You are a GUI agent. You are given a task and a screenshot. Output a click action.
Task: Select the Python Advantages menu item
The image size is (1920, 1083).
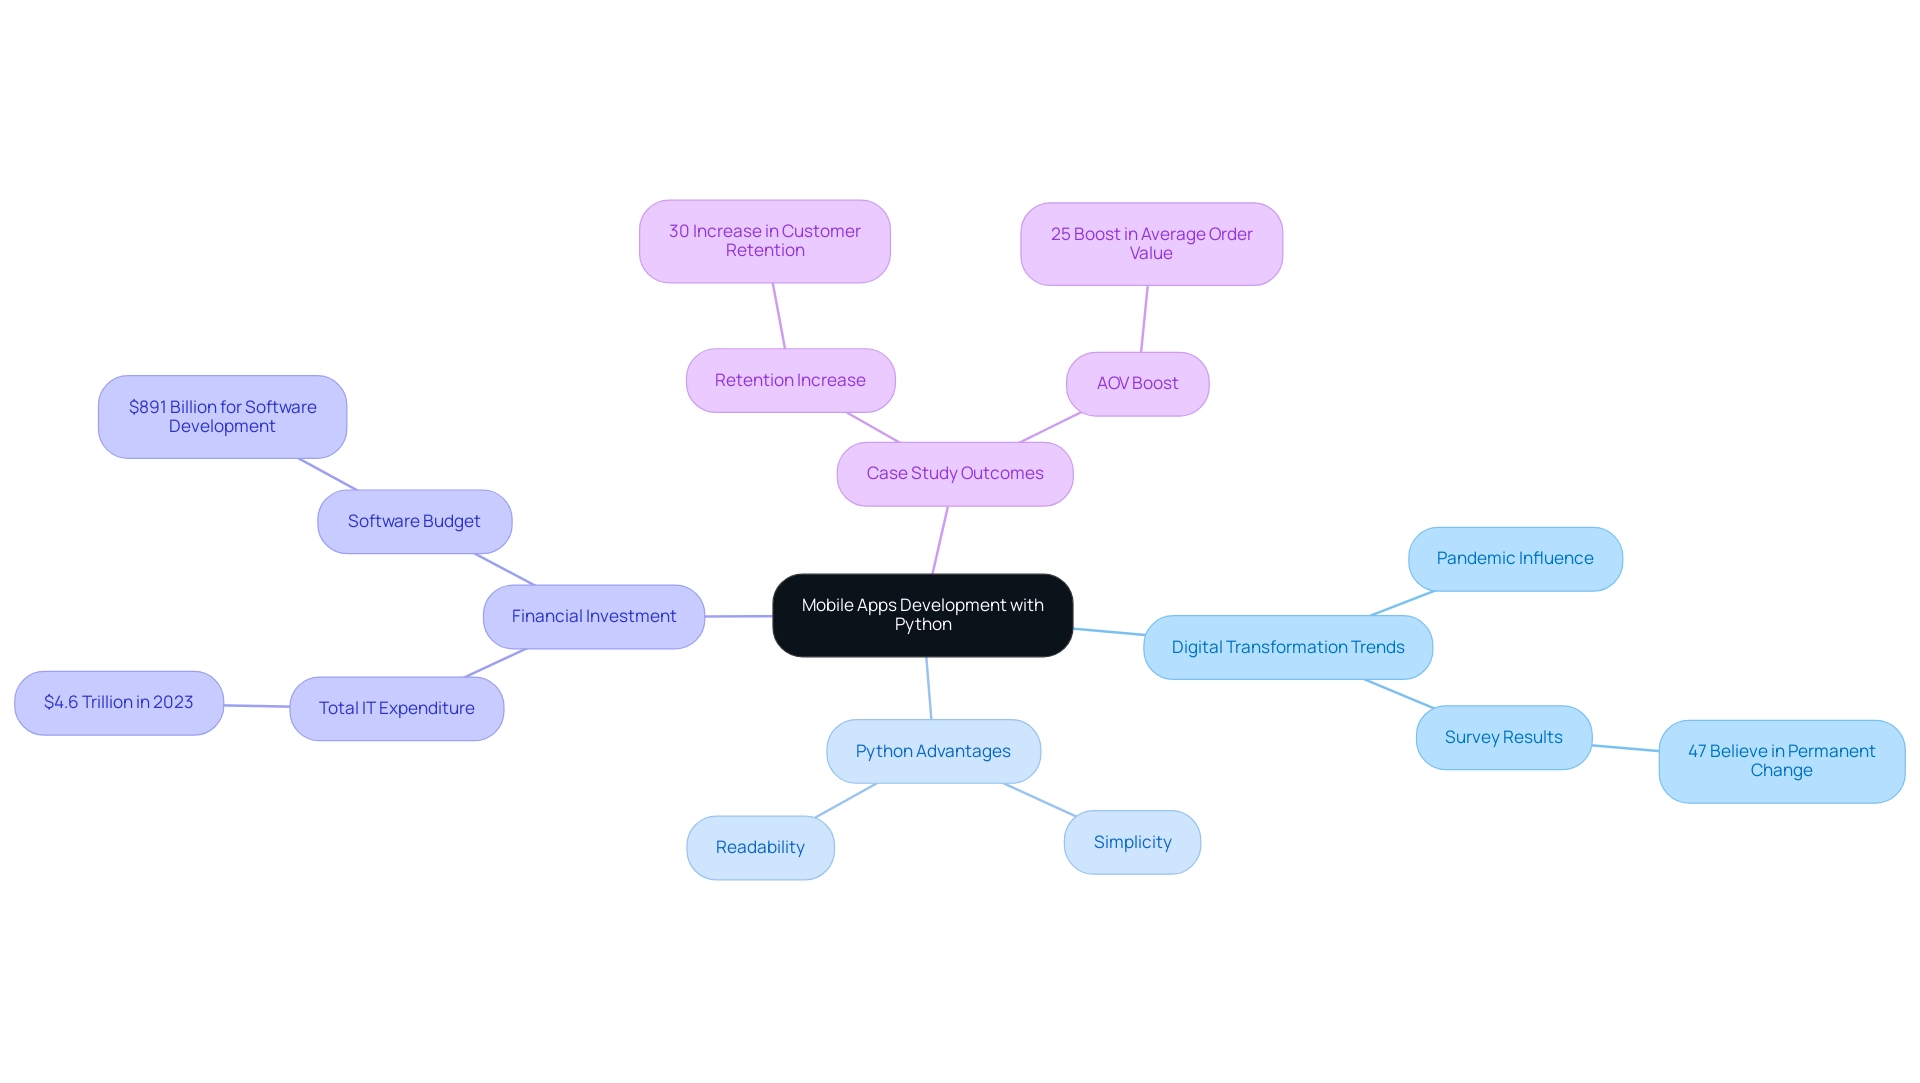[934, 749]
